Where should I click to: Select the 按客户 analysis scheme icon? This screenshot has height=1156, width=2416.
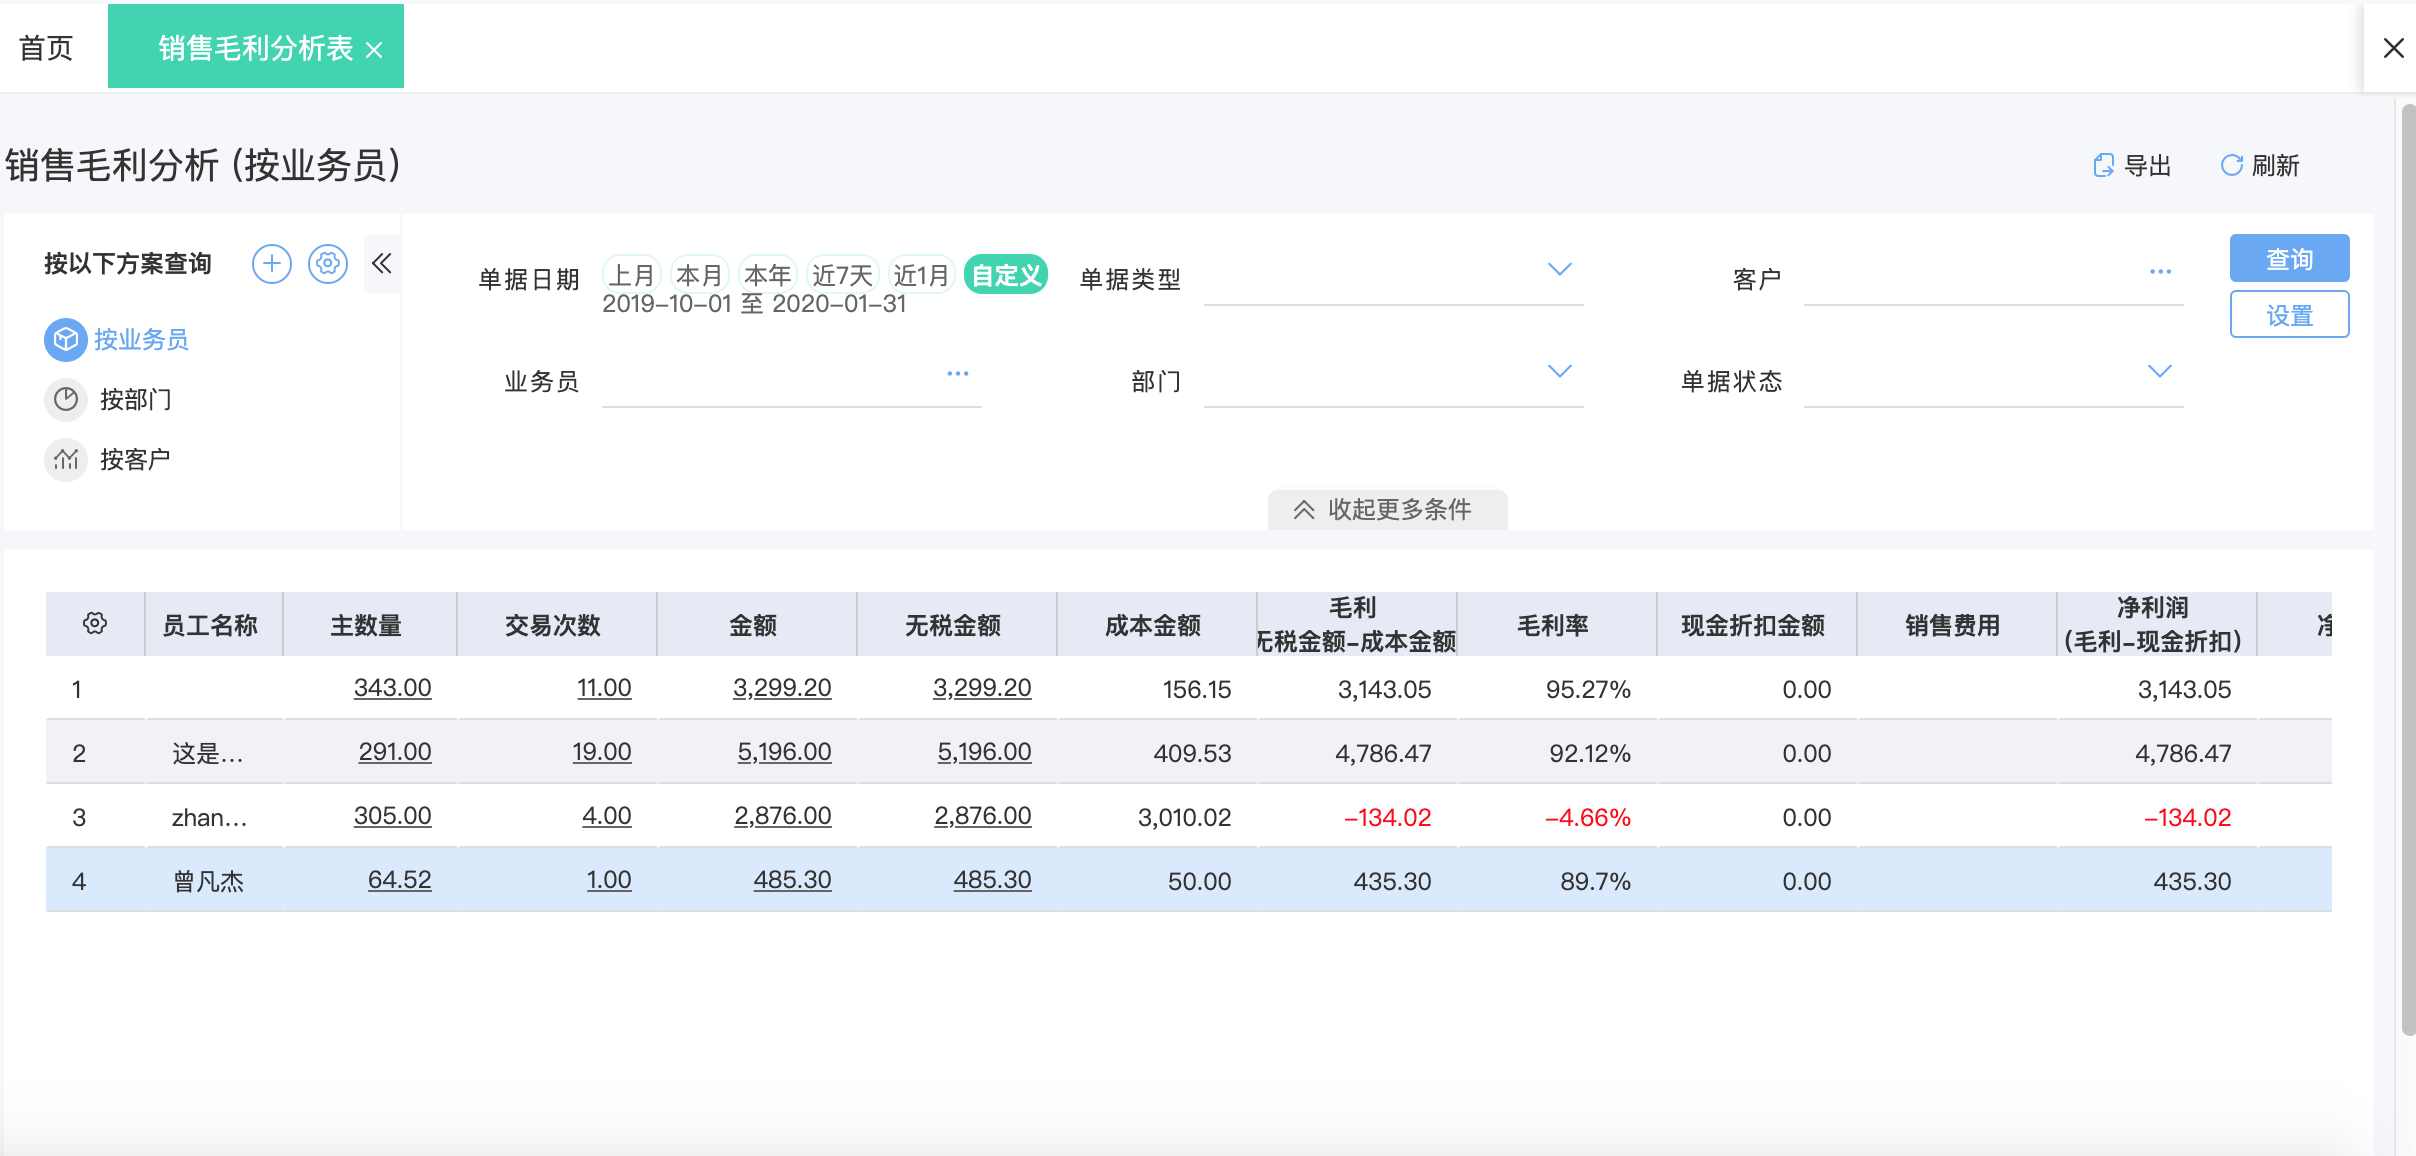coord(65,458)
